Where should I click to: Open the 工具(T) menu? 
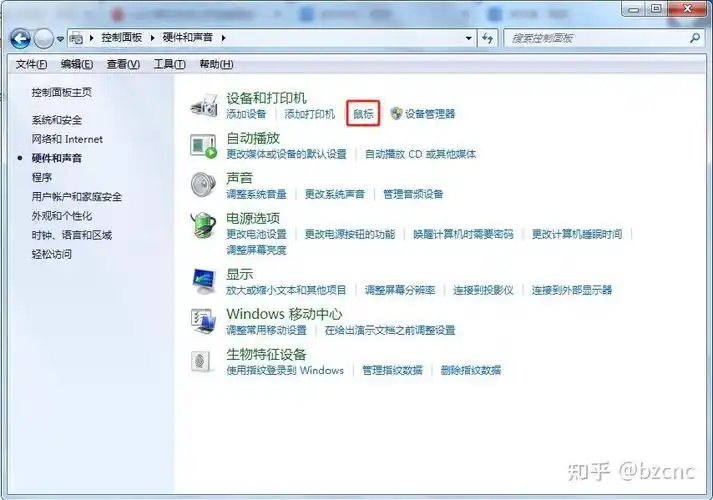[x=169, y=64]
